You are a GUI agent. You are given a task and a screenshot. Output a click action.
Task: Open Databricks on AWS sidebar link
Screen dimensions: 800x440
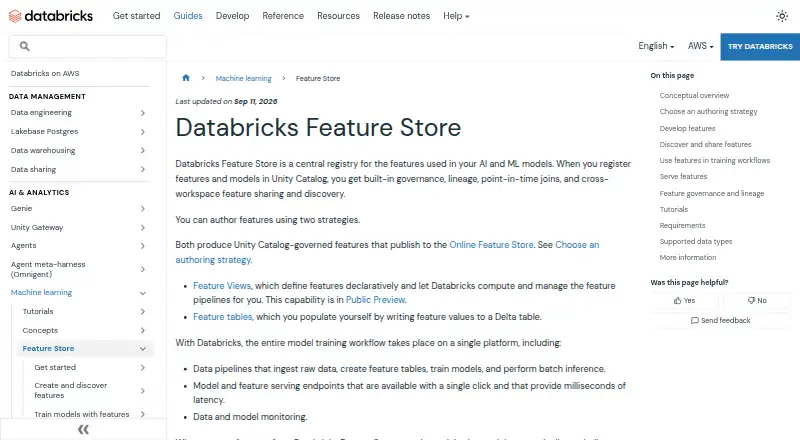[x=45, y=74]
